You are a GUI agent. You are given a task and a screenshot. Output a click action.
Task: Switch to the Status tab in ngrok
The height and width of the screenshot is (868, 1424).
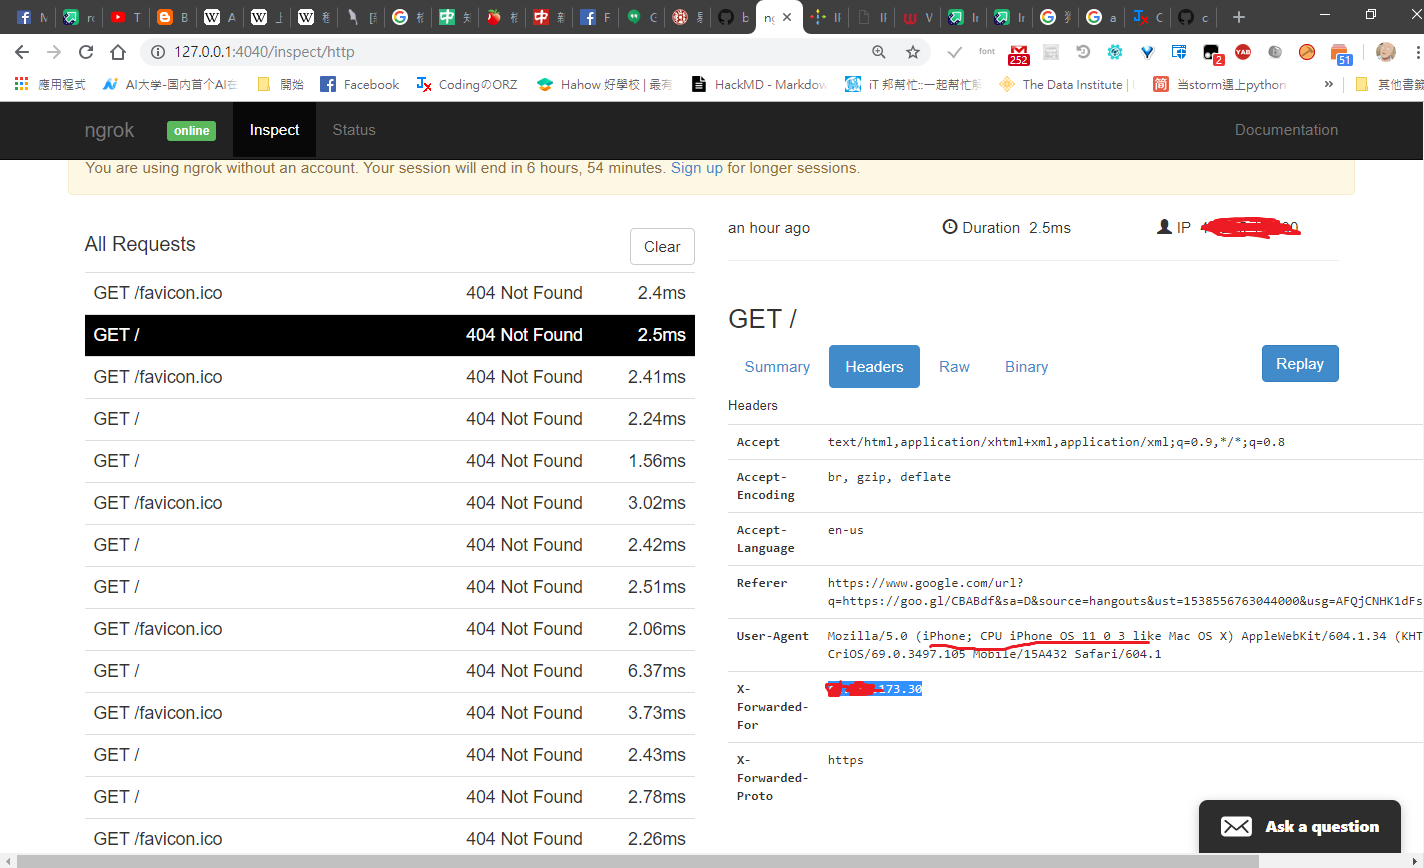[x=354, y=130]
